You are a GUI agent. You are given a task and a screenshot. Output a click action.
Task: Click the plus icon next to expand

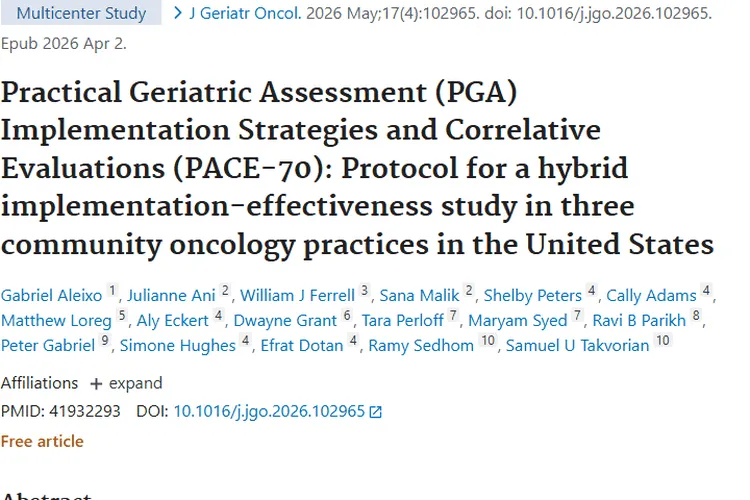(x=96, y=384)
